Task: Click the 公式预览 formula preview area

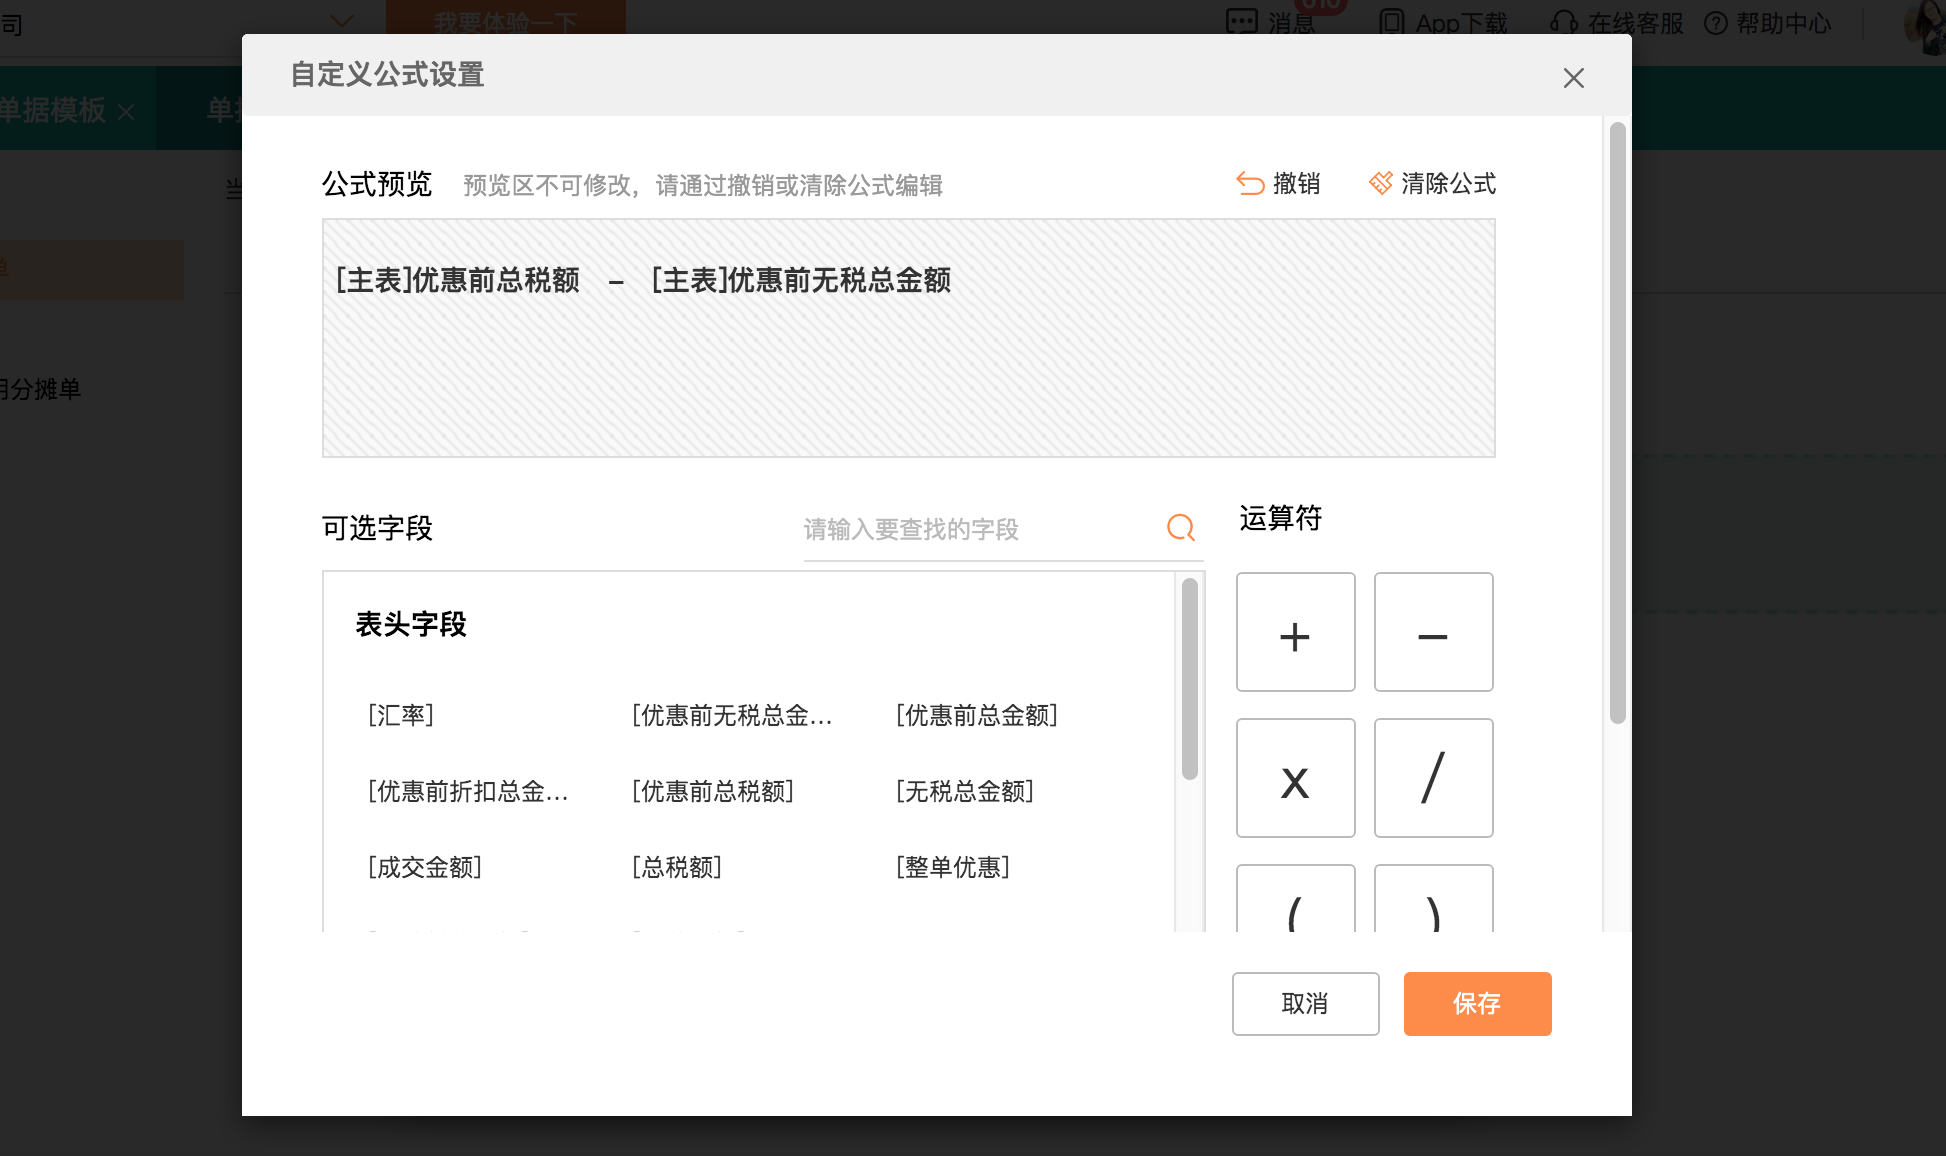Action: tap(908, 337)
